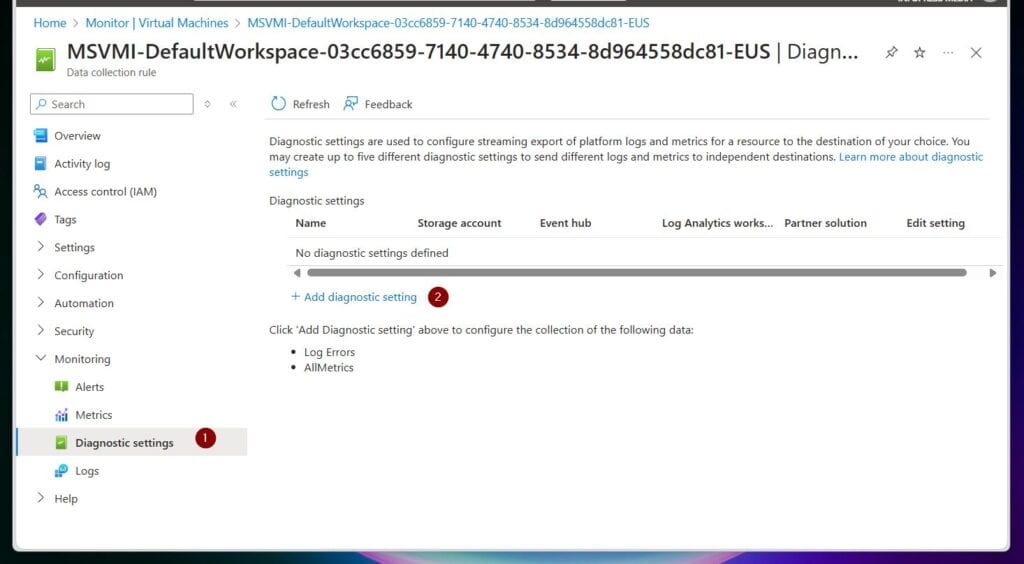1024x564 pixels.
Task: Click the expand/collapse all sidebar groups arrows
Action: click(x=208, y=104)
